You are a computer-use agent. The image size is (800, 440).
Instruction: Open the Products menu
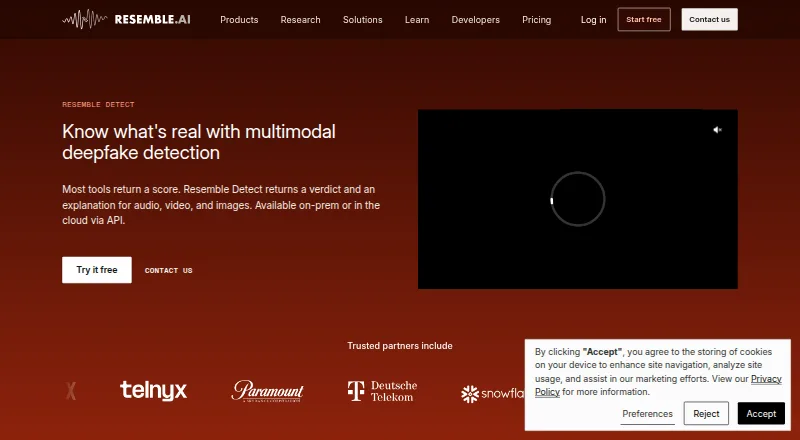click(239, 20)
